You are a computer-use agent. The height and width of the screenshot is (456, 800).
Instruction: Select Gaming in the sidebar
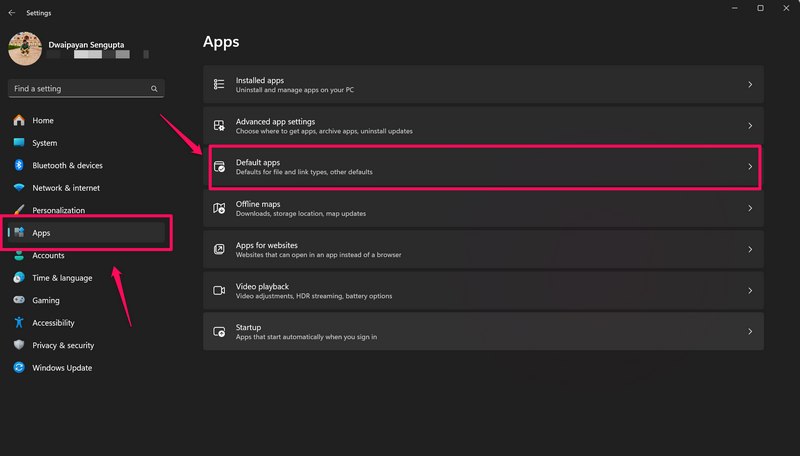(86, 300)
